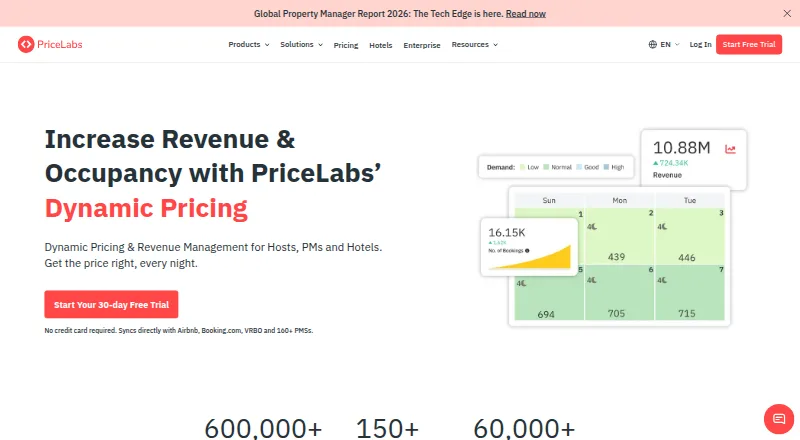Dismiss the announcement banner with X

point(787,14)
